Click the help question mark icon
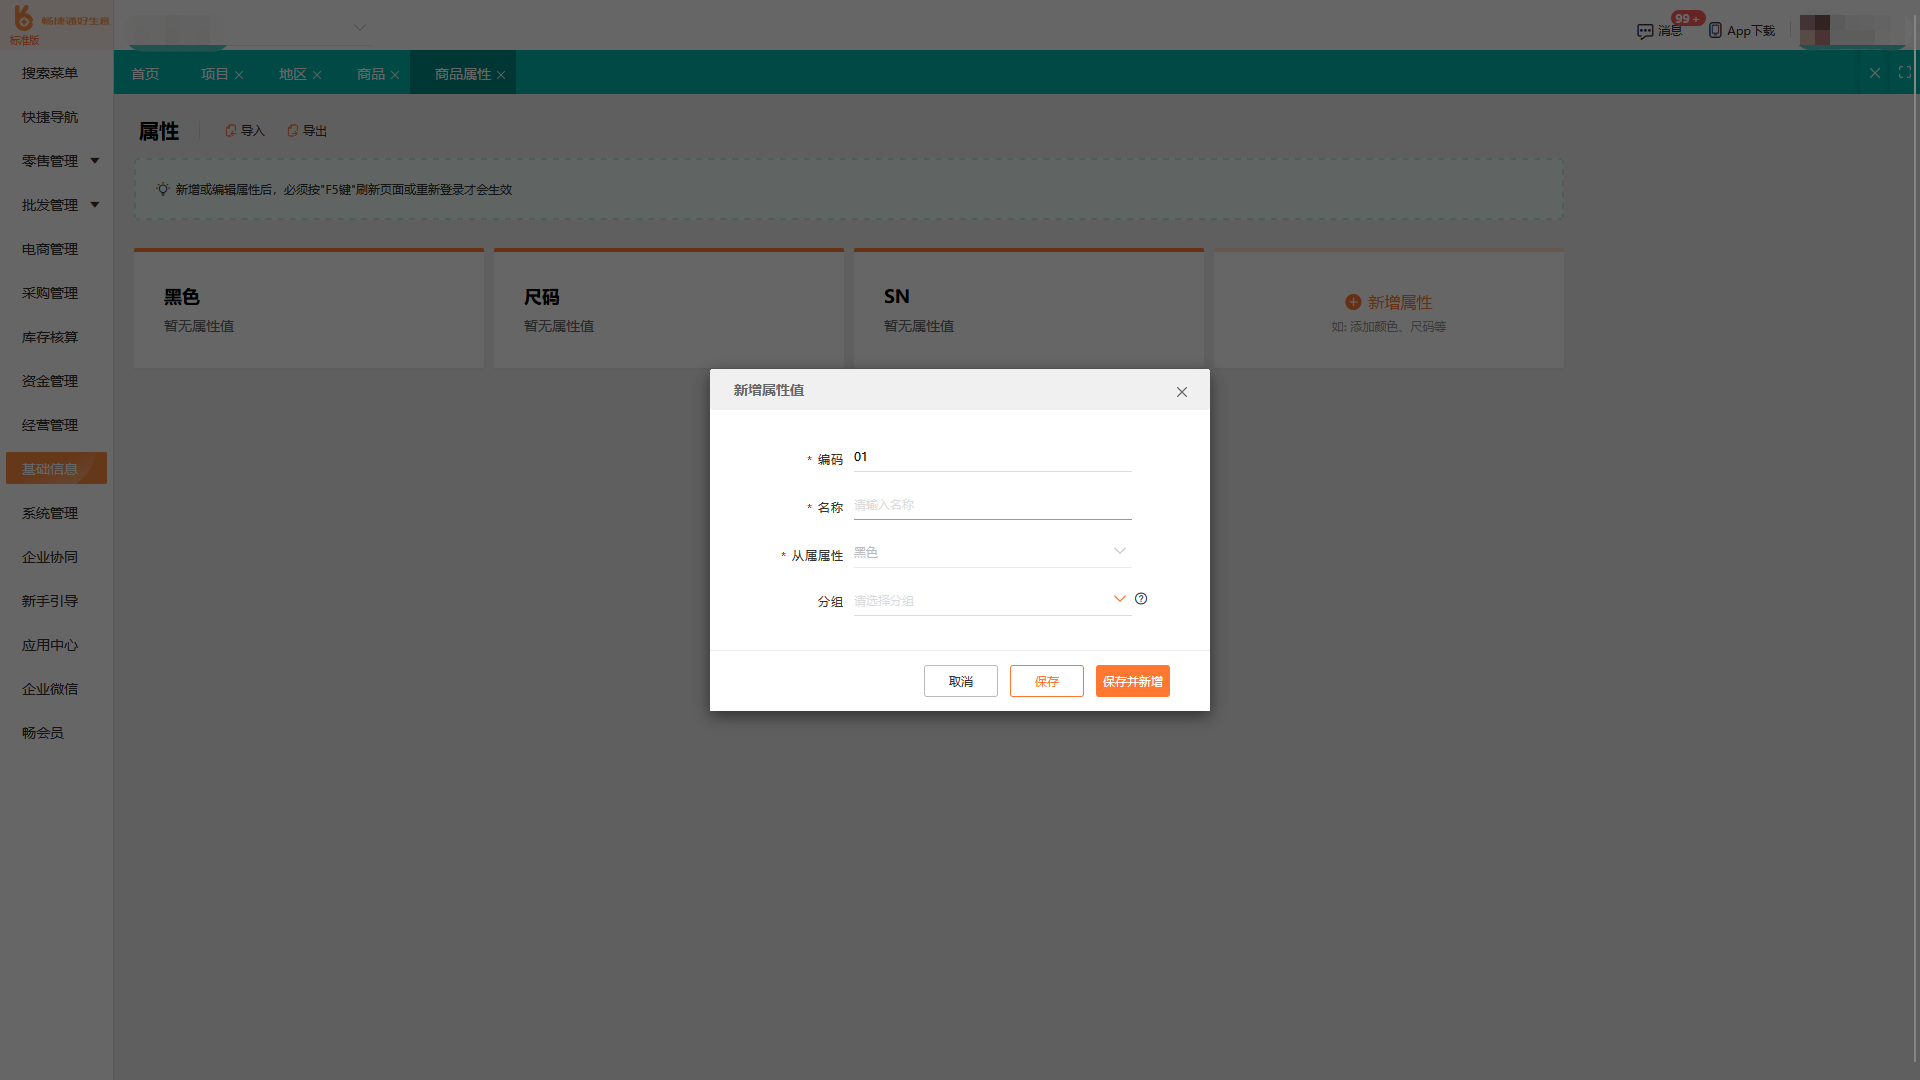 point(1141,599)
